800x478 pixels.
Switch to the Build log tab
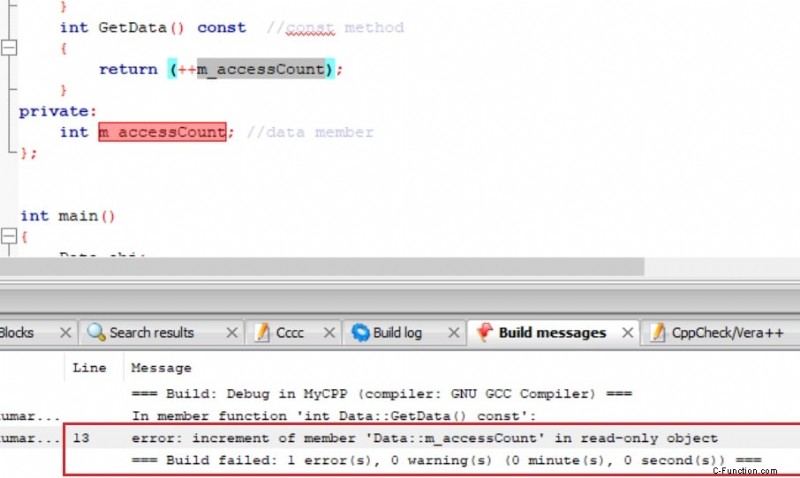click(x=397, y=332)
